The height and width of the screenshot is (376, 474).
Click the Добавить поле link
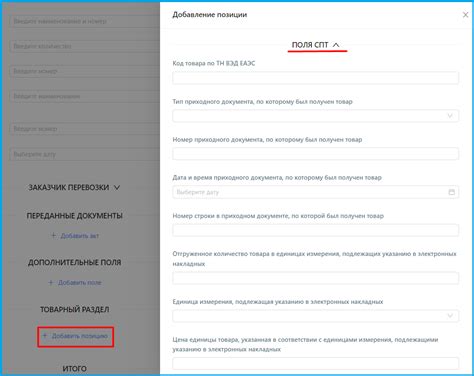[75, 283]
